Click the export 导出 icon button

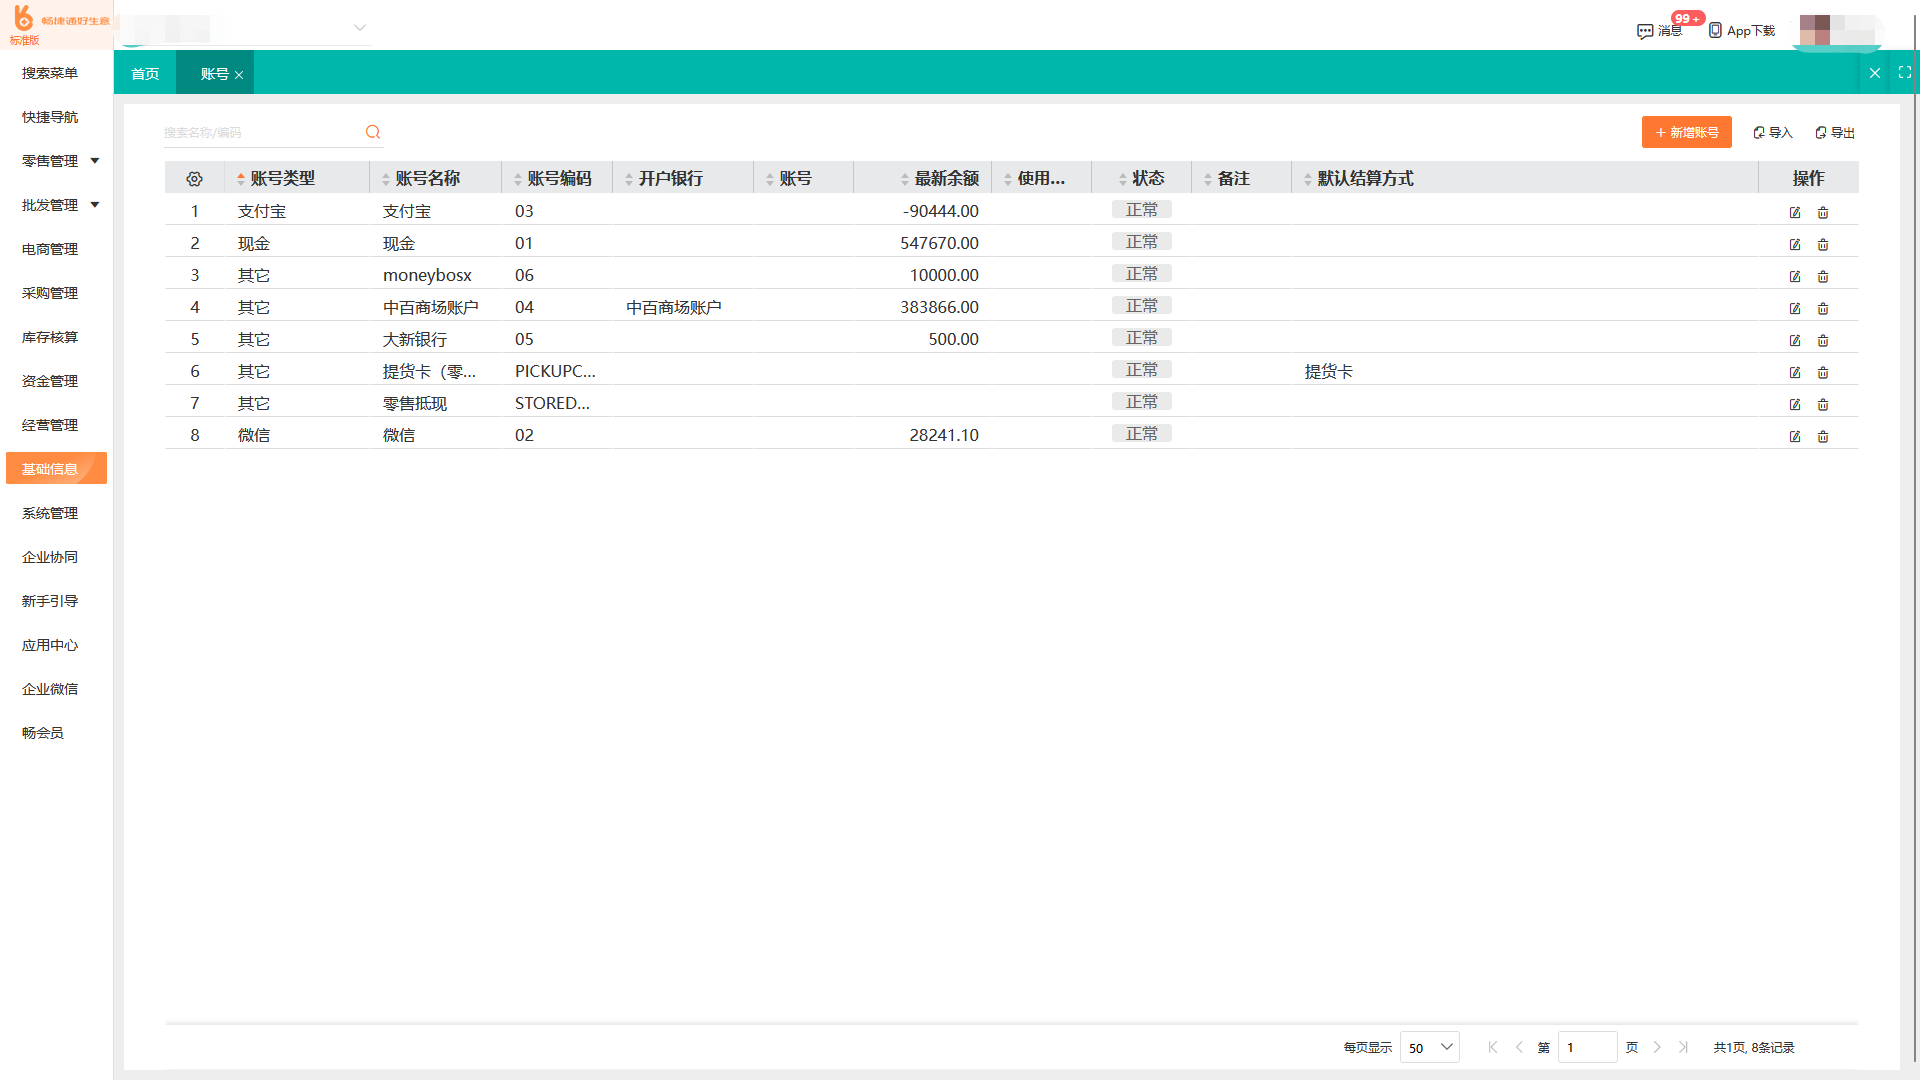click(x=1838, y=132)
